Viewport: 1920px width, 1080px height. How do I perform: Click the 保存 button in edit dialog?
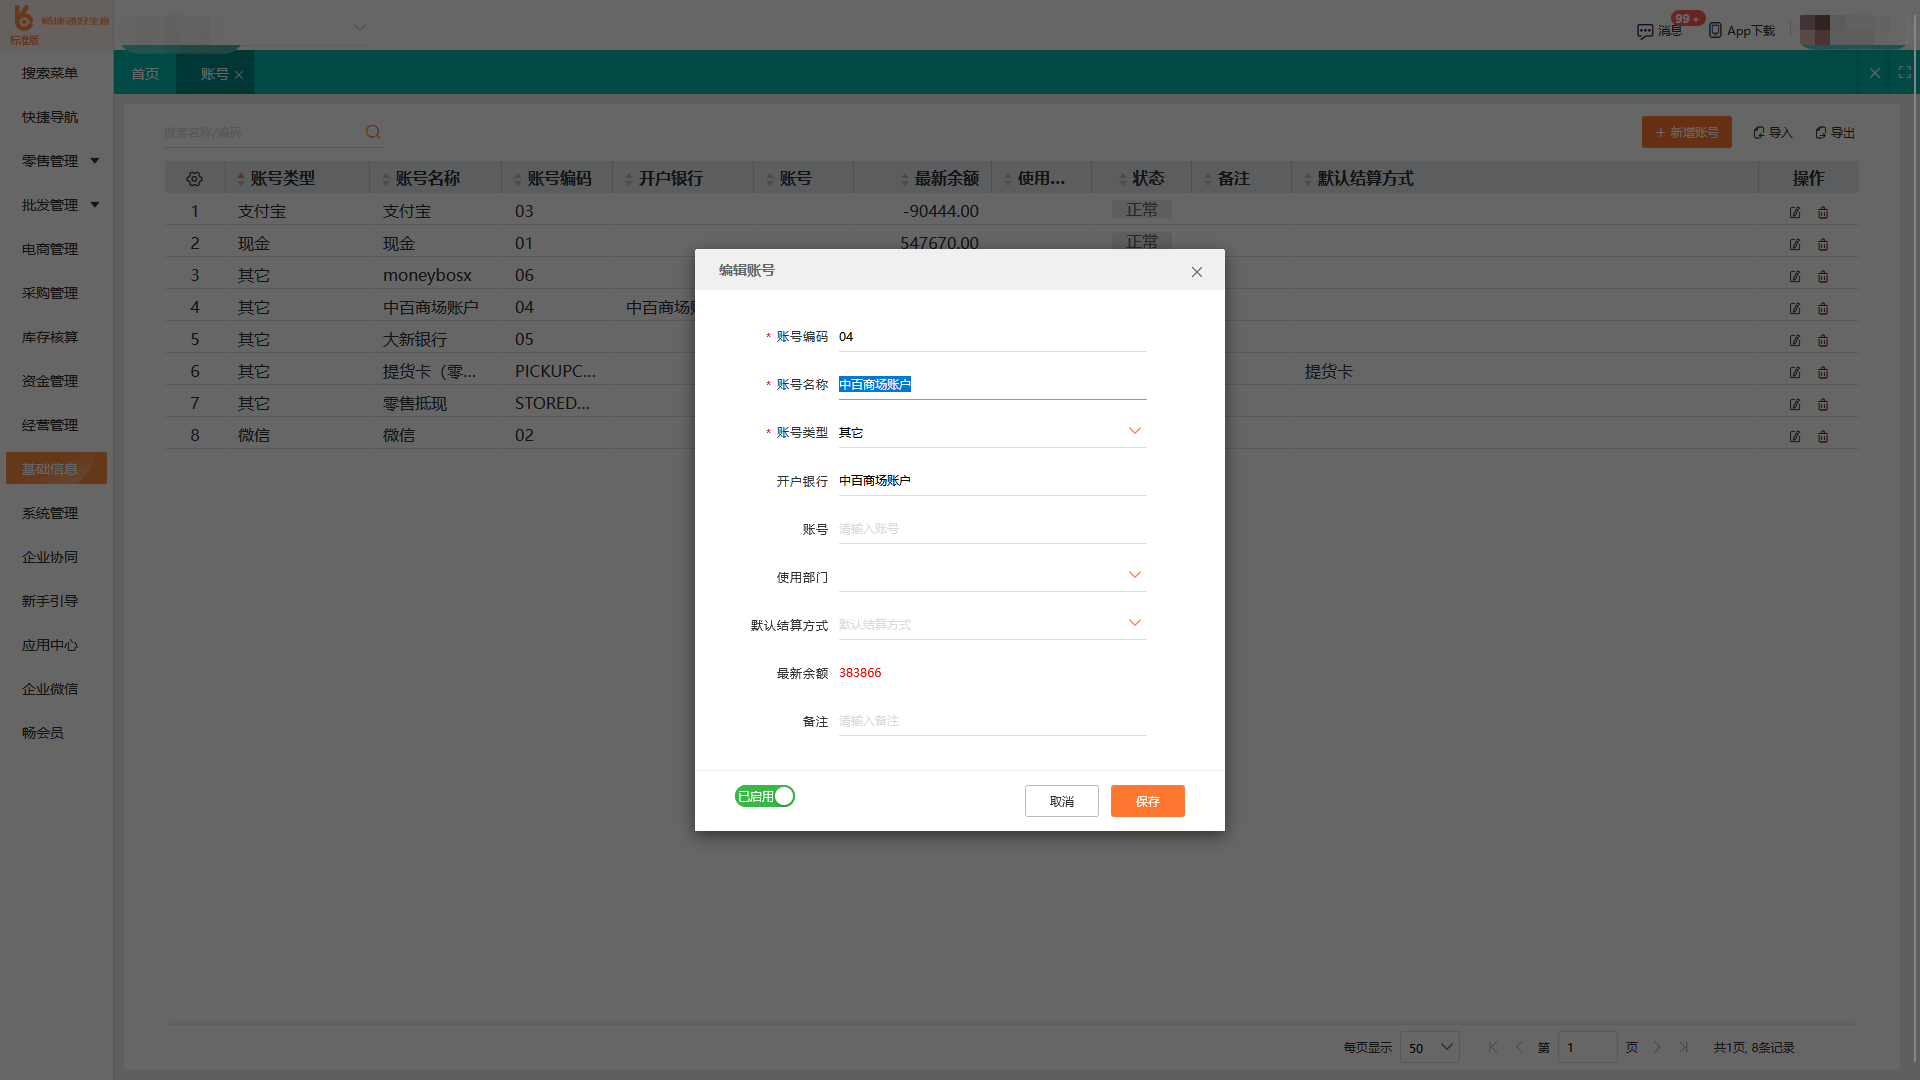pyautogui.click(x=1147, y=800)
